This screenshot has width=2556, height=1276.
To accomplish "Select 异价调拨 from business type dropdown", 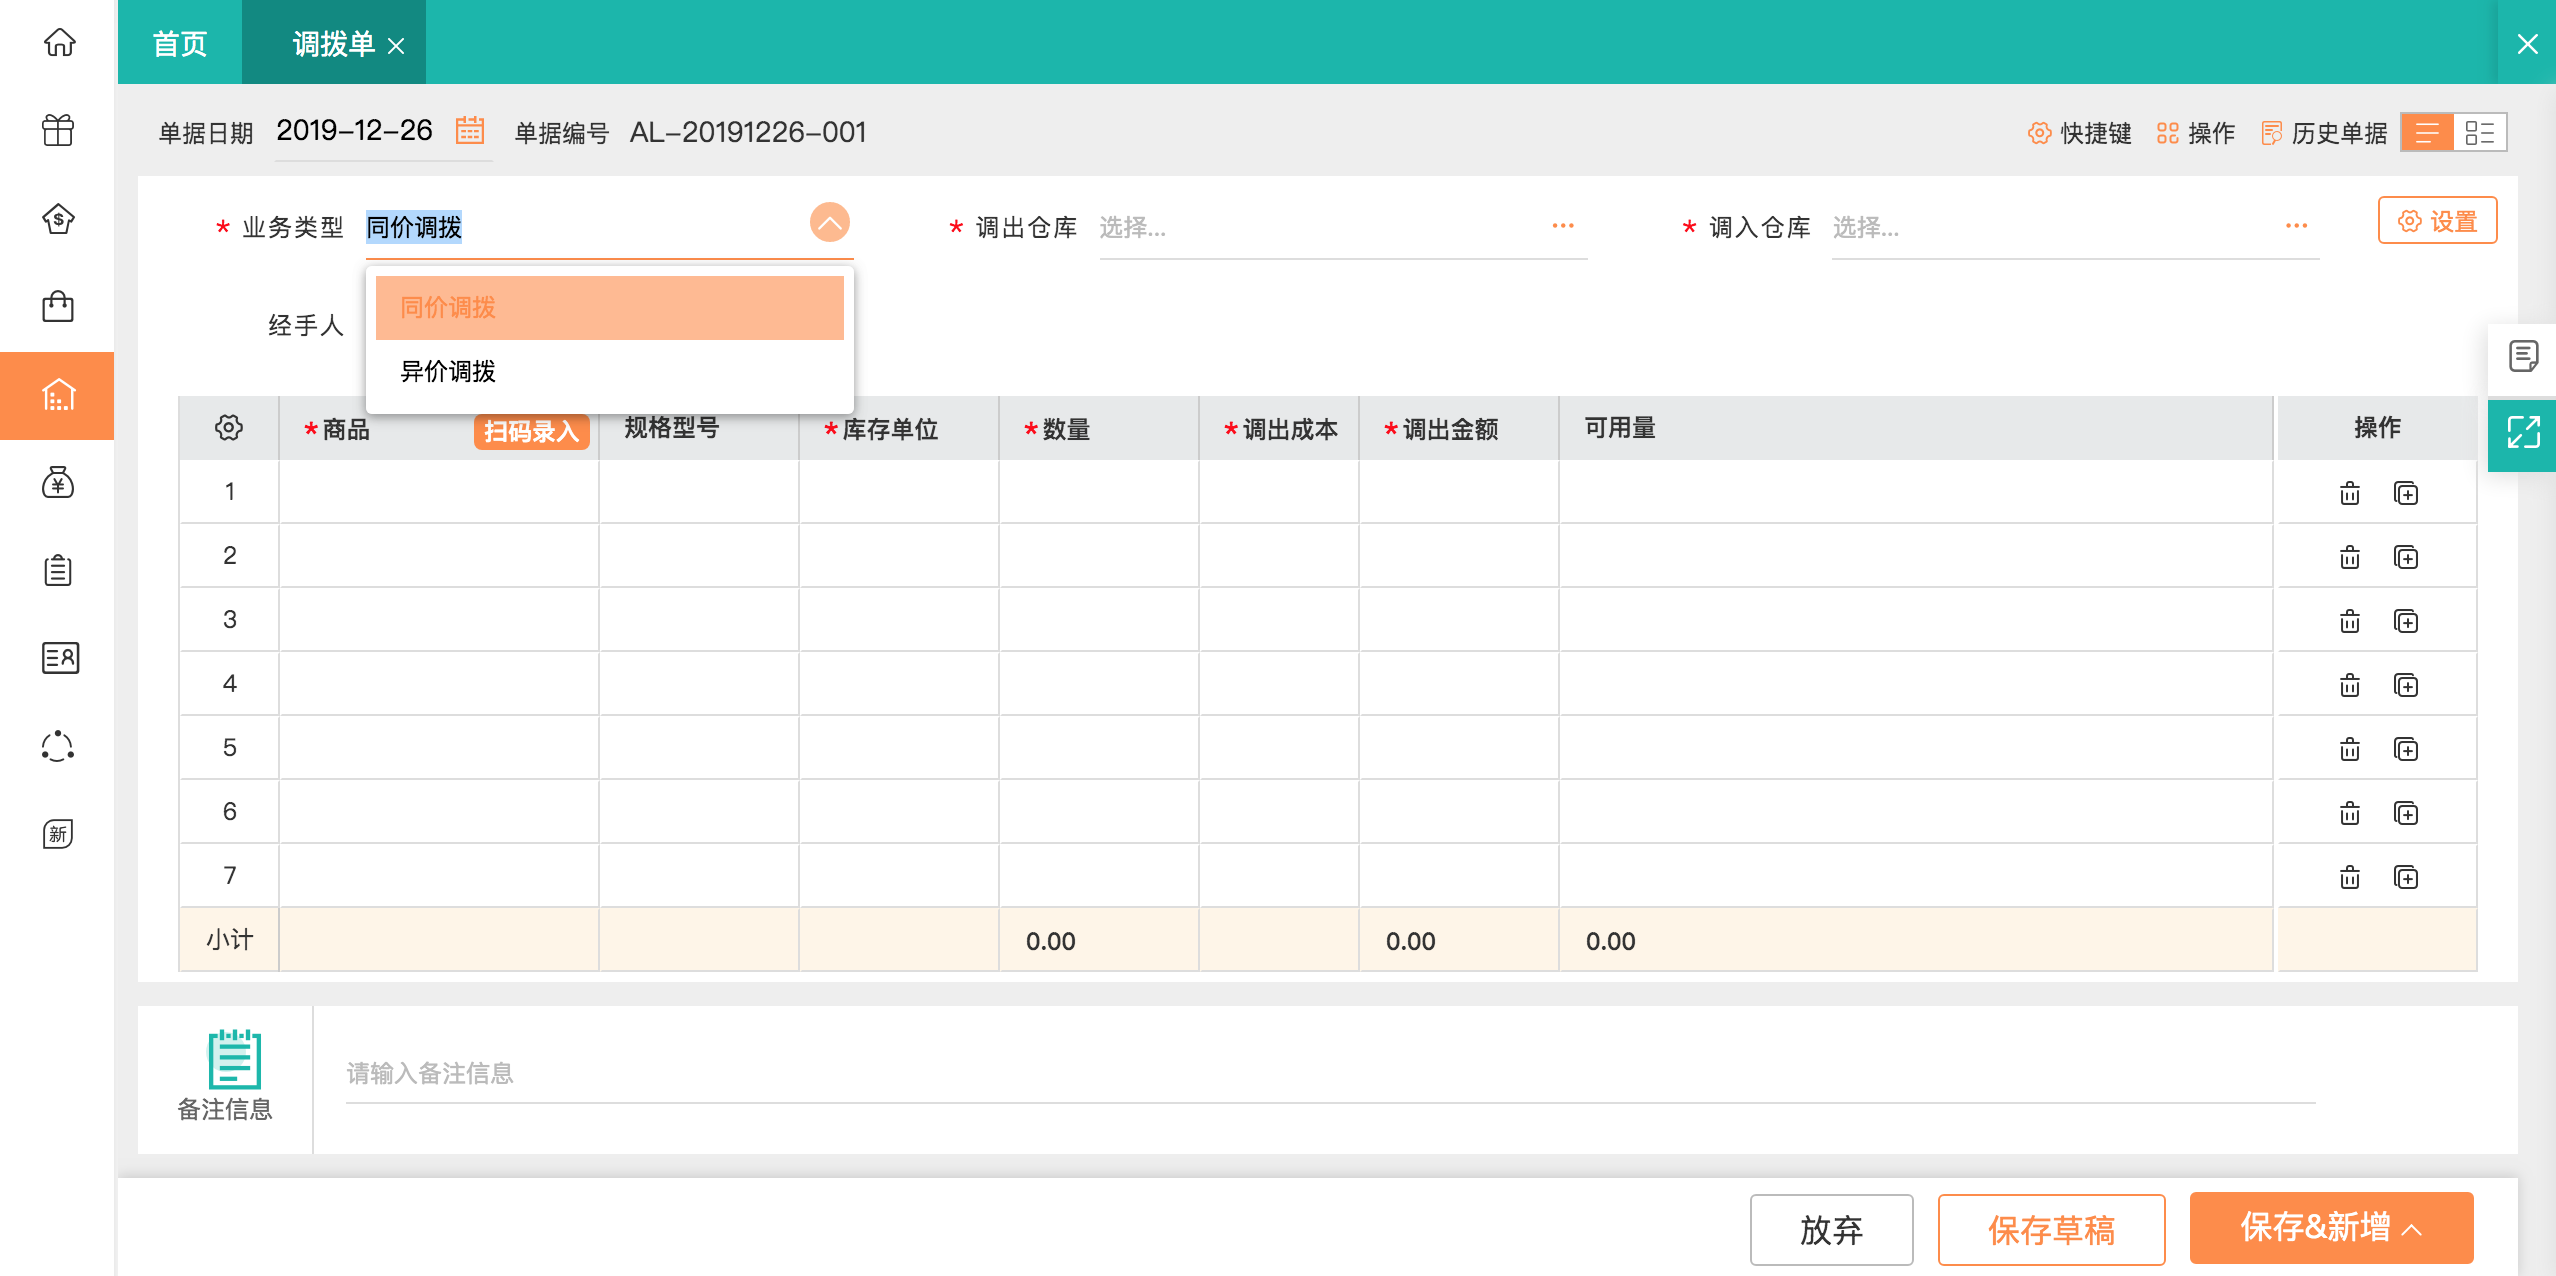I will click(448, 372).
